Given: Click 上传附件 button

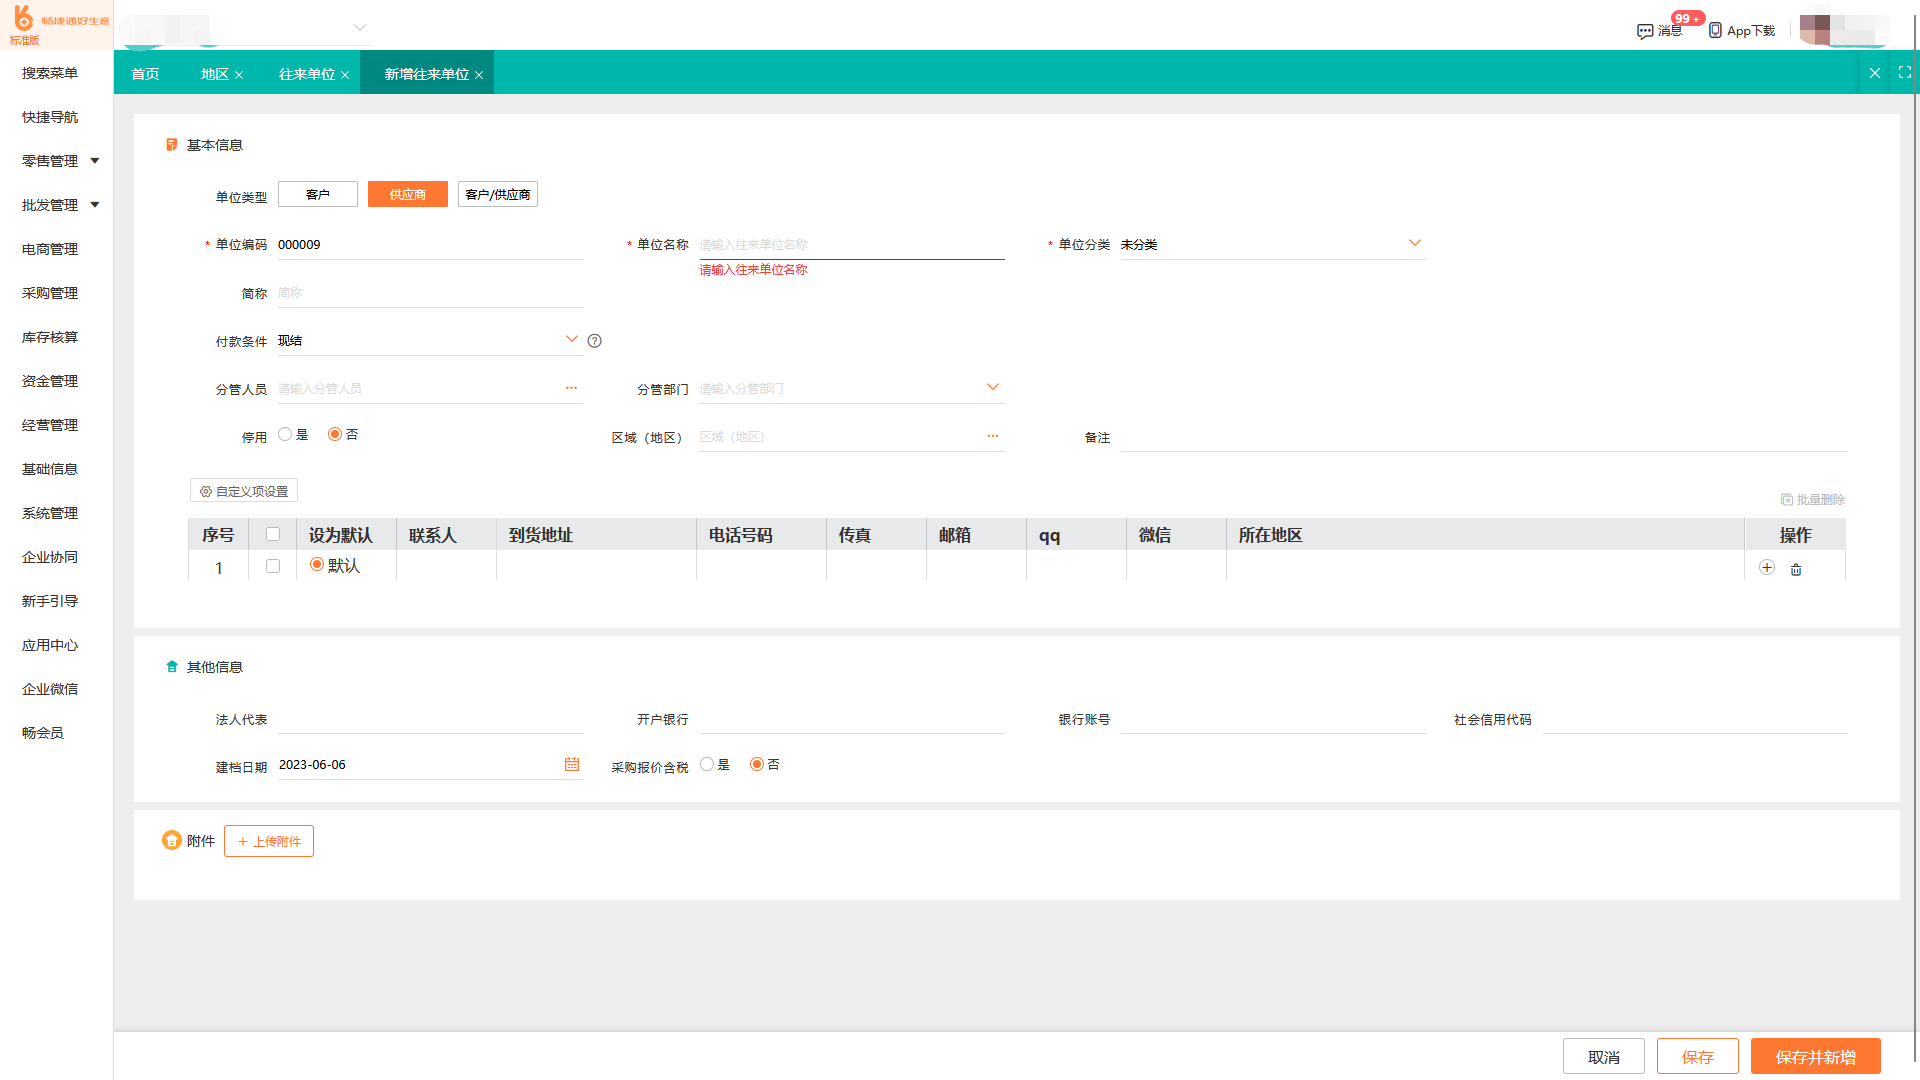Looking at the screenshot, I should [x=270, y=841].
